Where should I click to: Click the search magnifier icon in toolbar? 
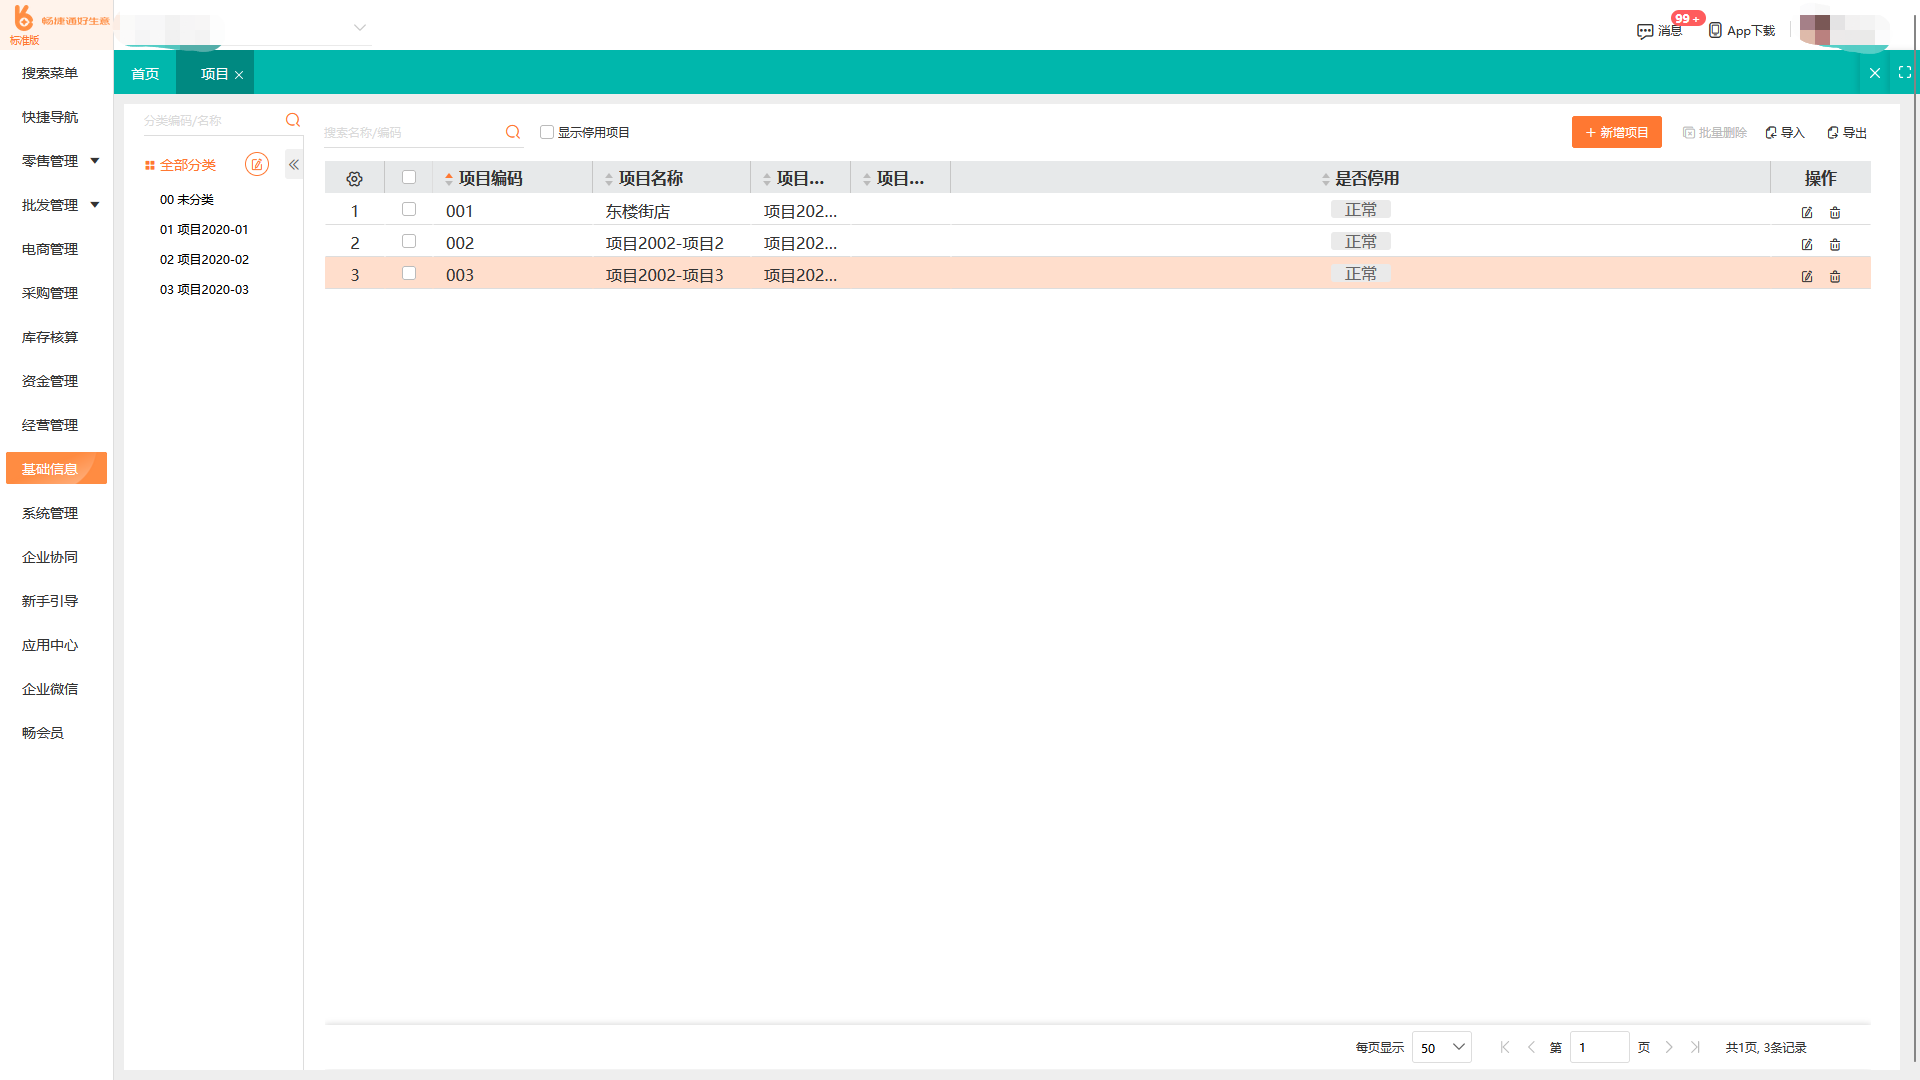pyautogui.click(x=514, y=132)
